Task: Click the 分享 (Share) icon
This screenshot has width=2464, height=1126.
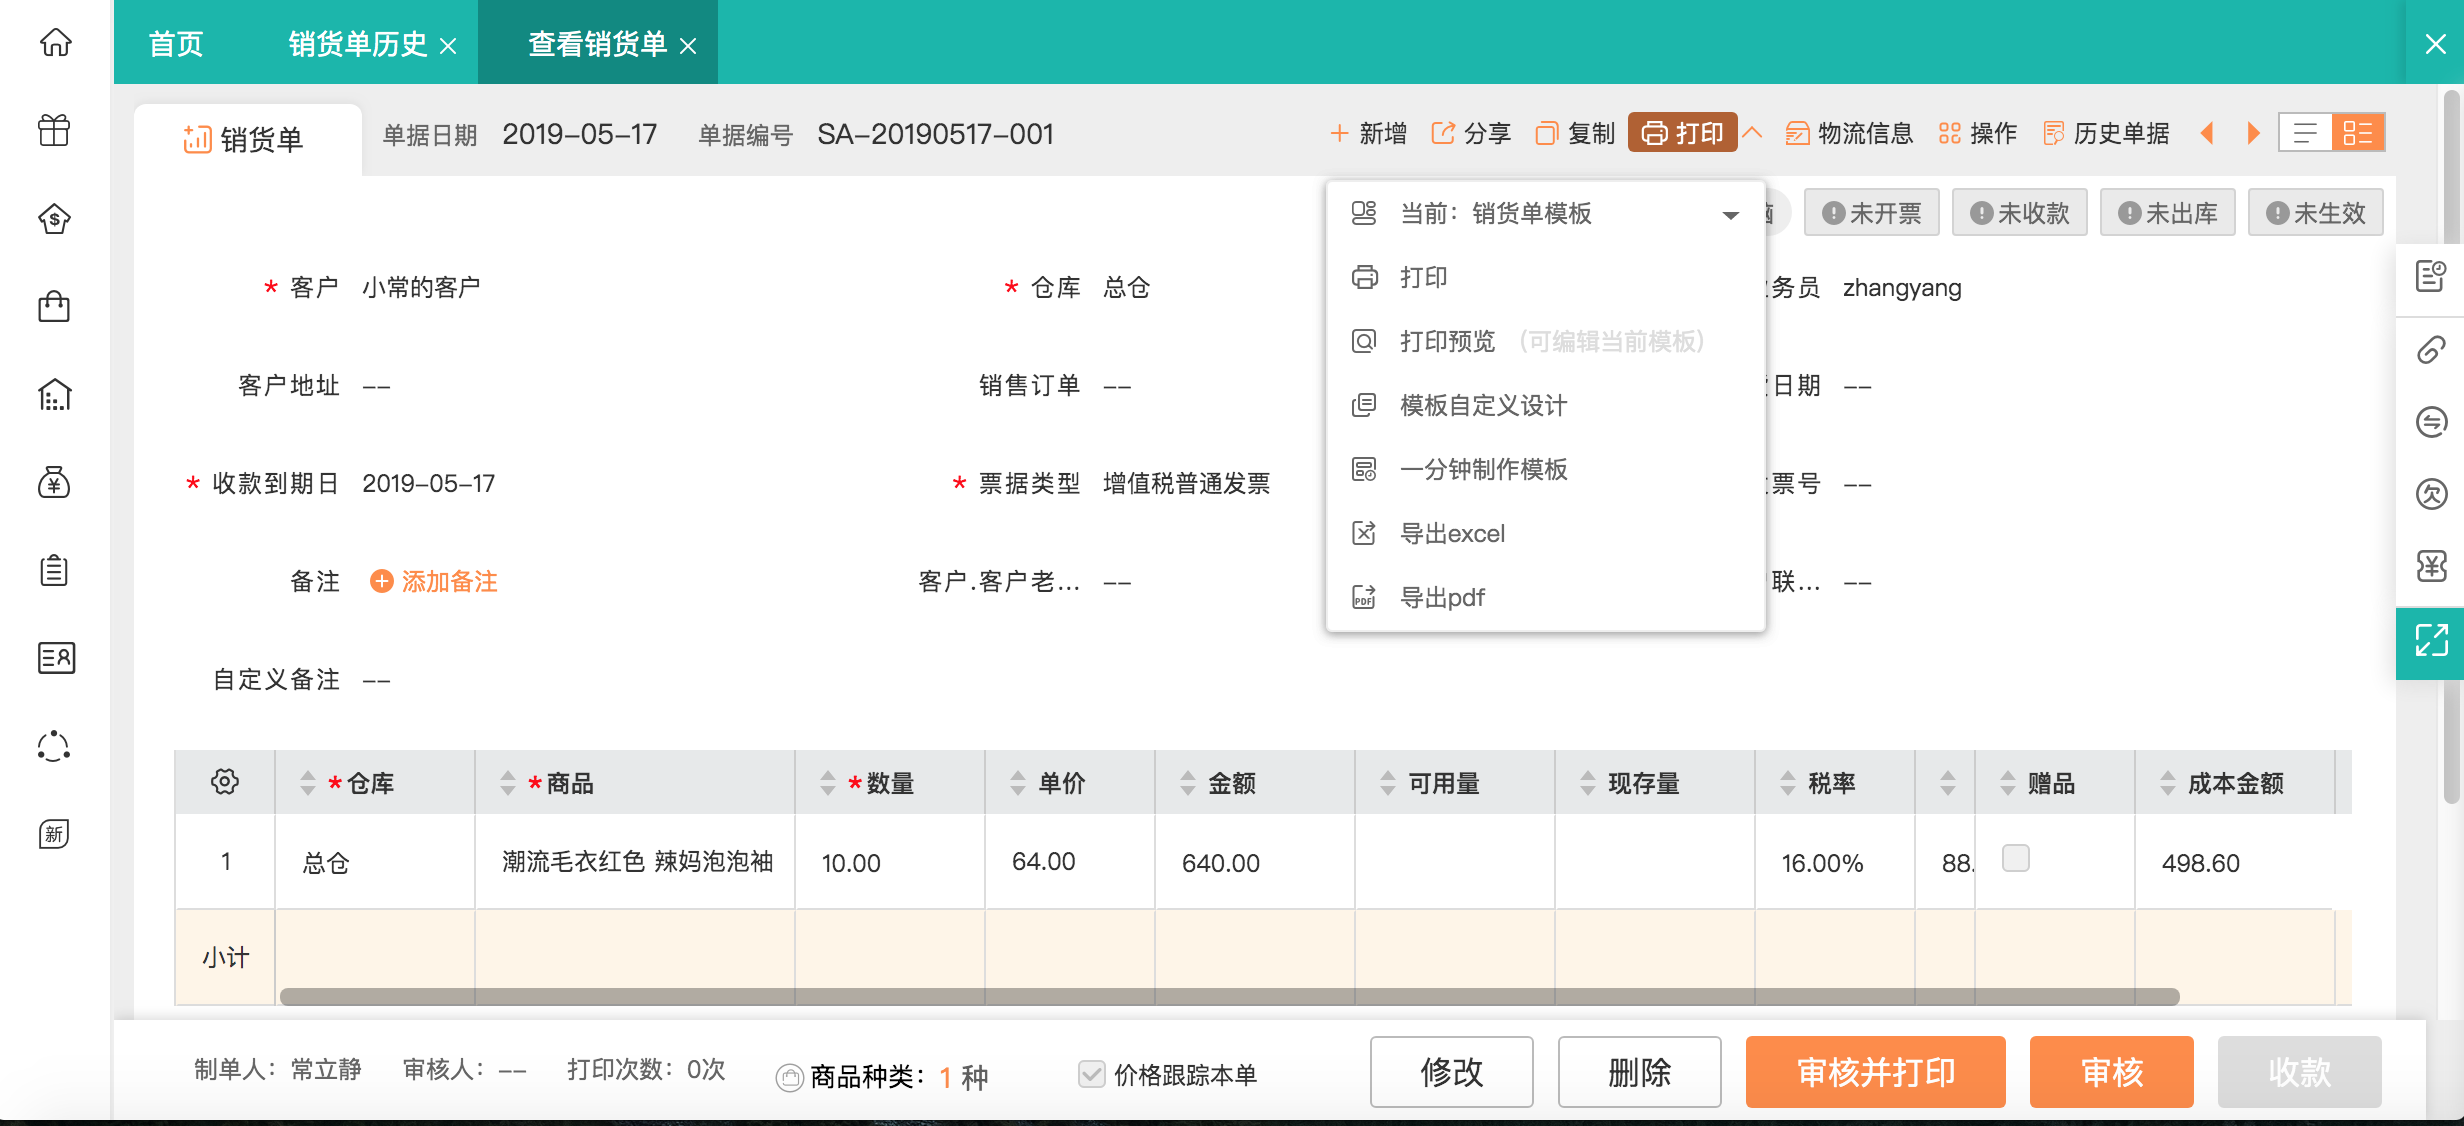Action: click(x=1444, y=133)
